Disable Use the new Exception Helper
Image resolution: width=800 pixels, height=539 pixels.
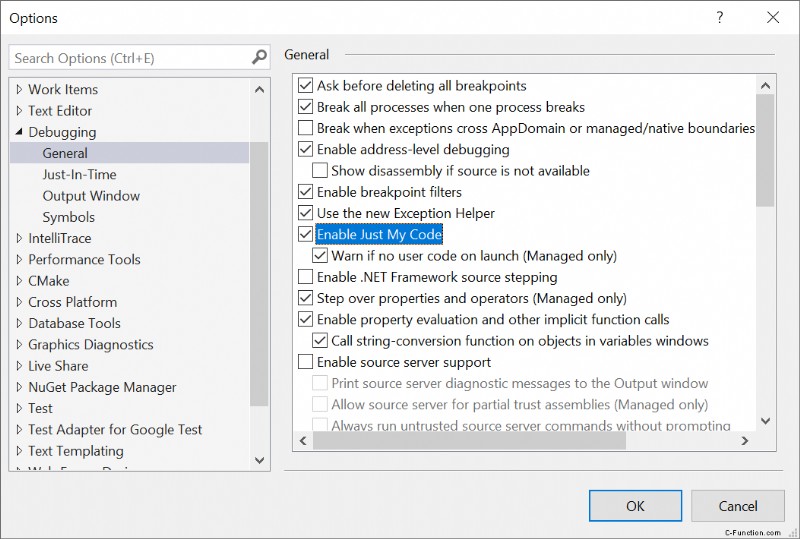[306, 213]
